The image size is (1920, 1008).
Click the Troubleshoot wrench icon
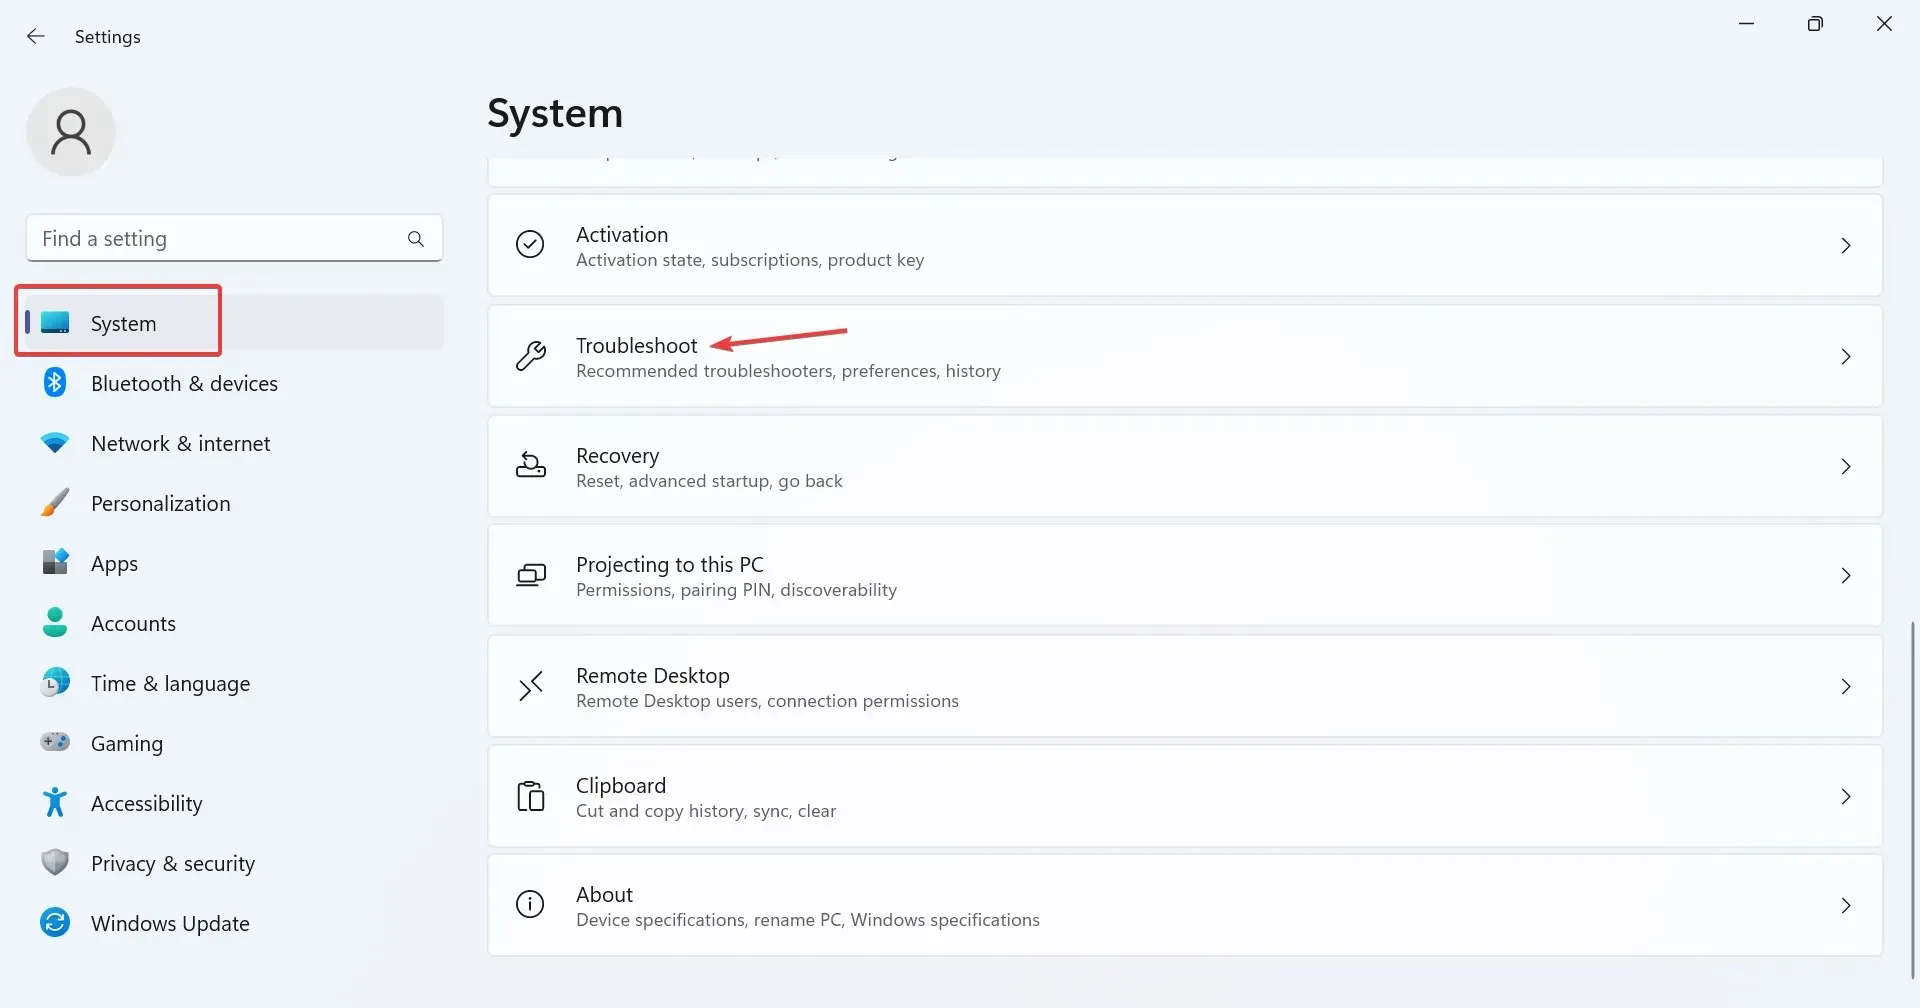(530, 356)
